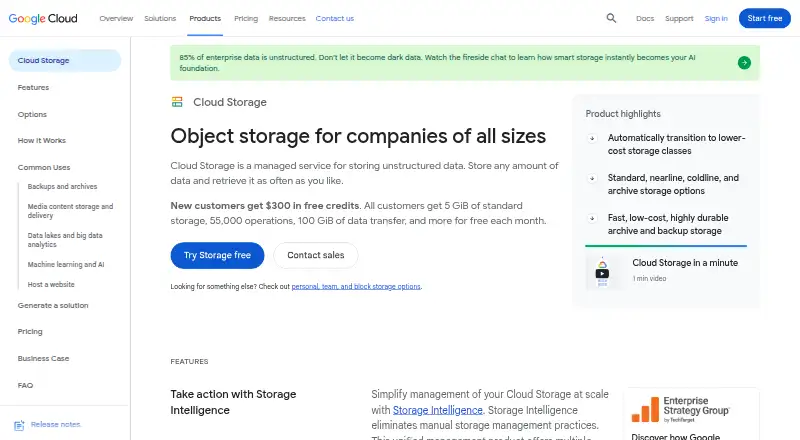Click the 'Product highlights' heading

(x=623, y=114)
